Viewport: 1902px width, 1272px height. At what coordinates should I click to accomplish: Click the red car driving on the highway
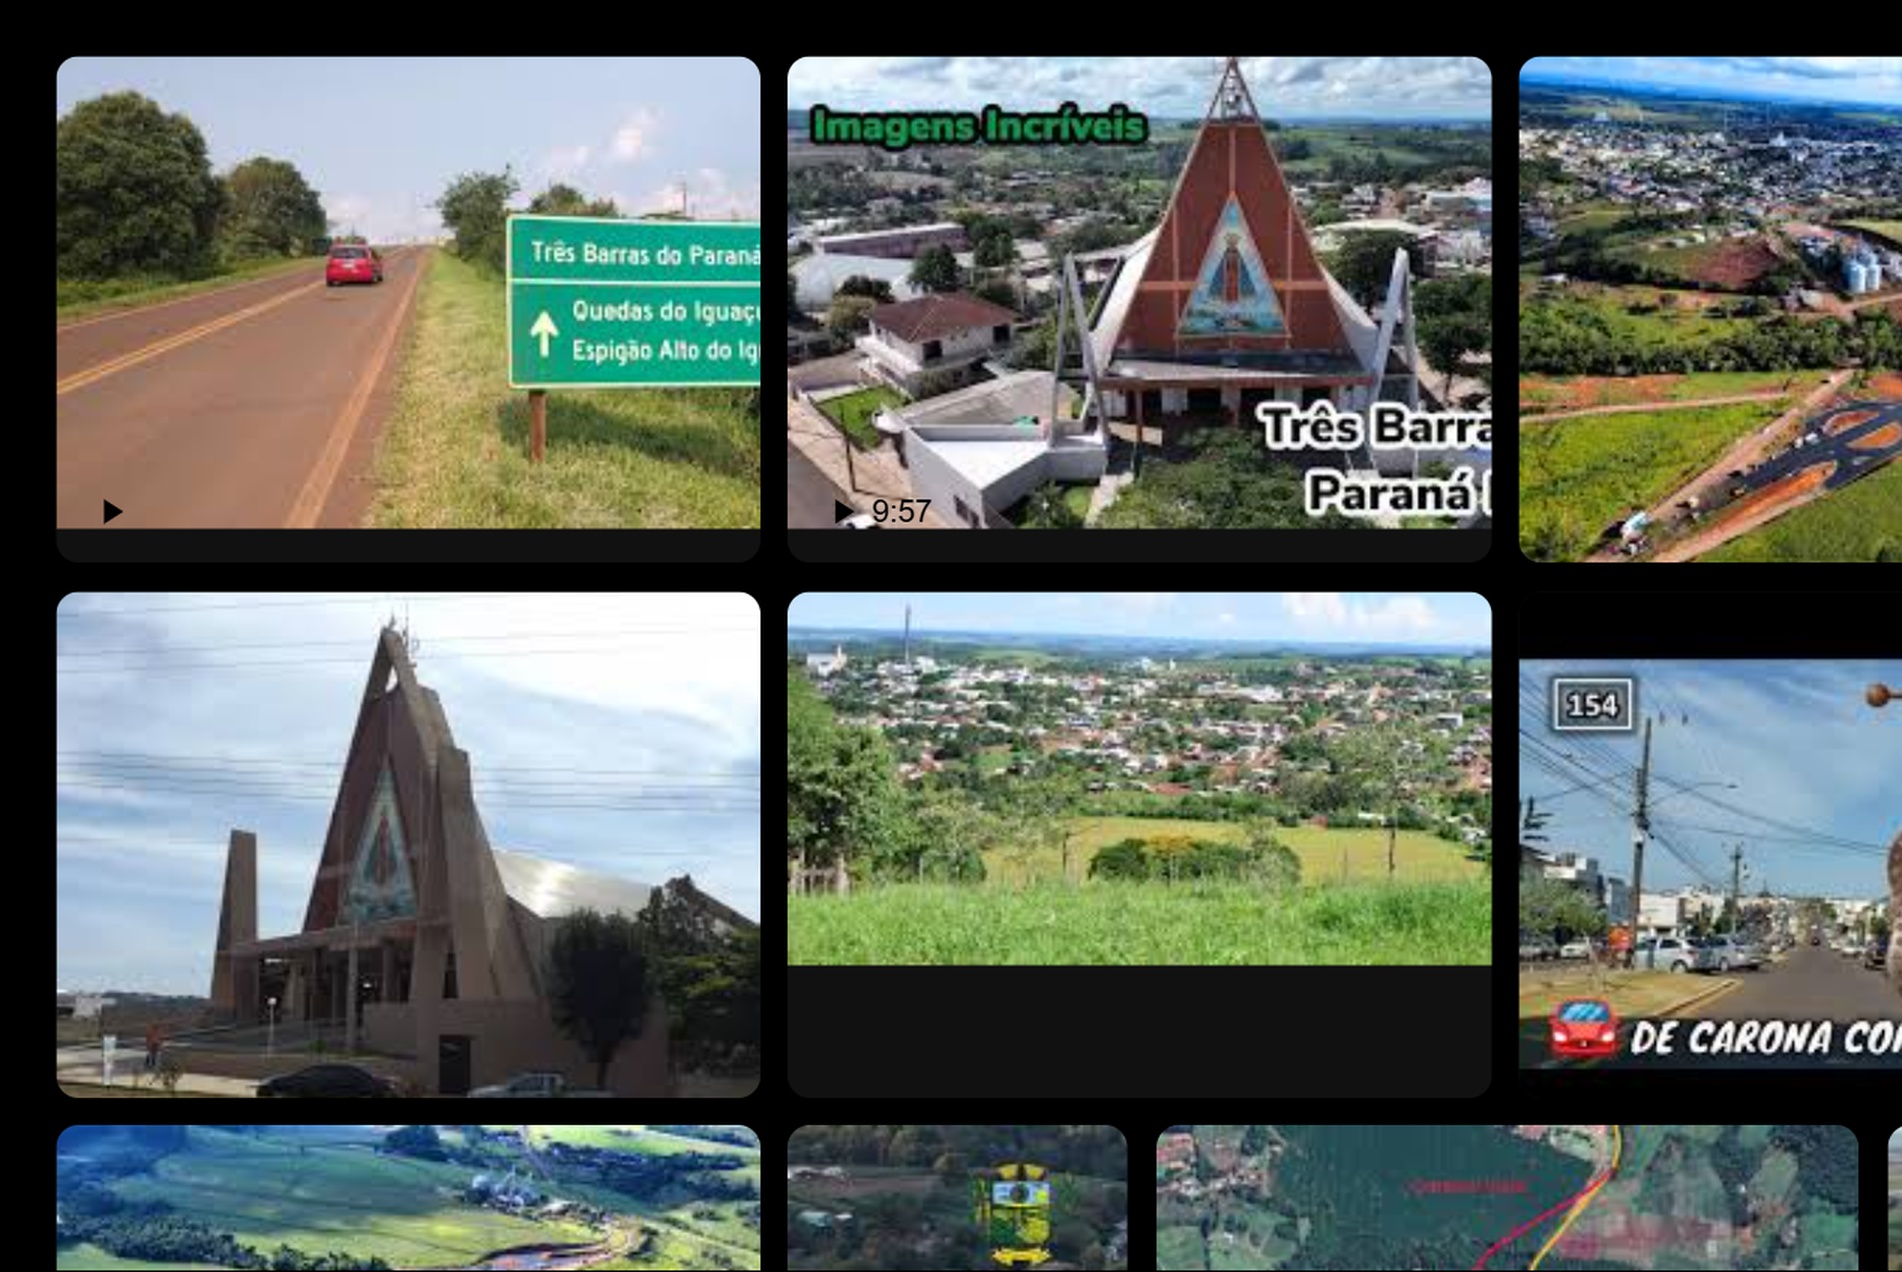353,265
